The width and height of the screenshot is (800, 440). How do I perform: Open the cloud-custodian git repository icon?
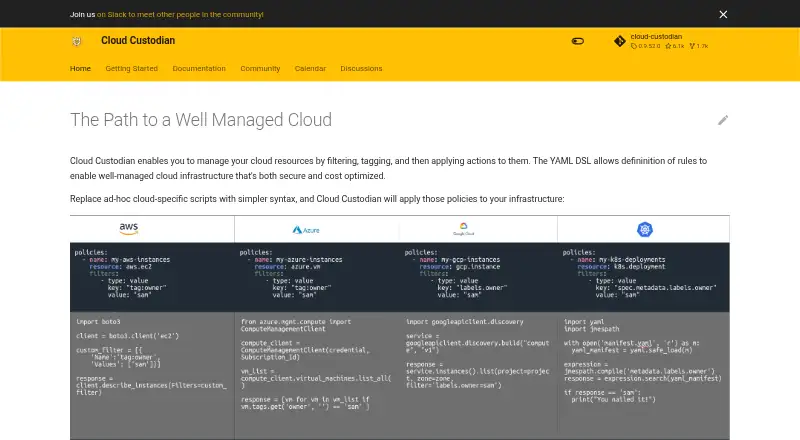pos(619,41)
